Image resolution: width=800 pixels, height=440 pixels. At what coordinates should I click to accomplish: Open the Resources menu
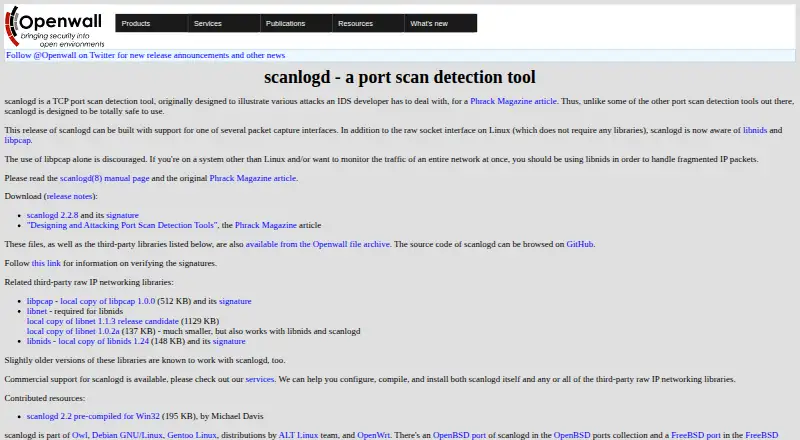tap(368, 23)
